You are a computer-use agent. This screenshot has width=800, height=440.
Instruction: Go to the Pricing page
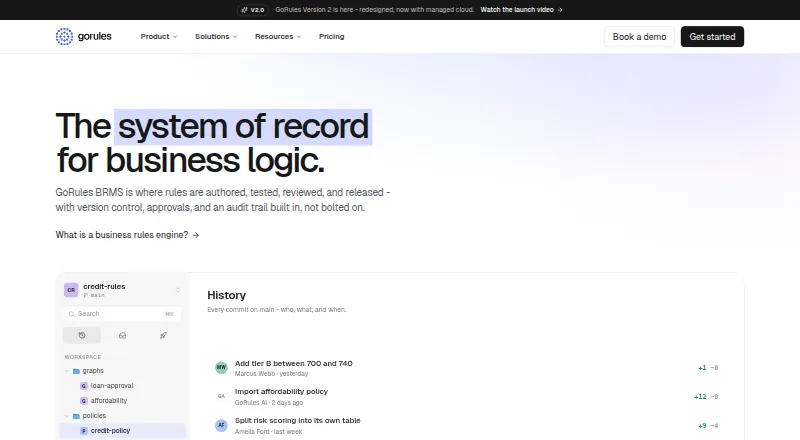coord(332,37)
